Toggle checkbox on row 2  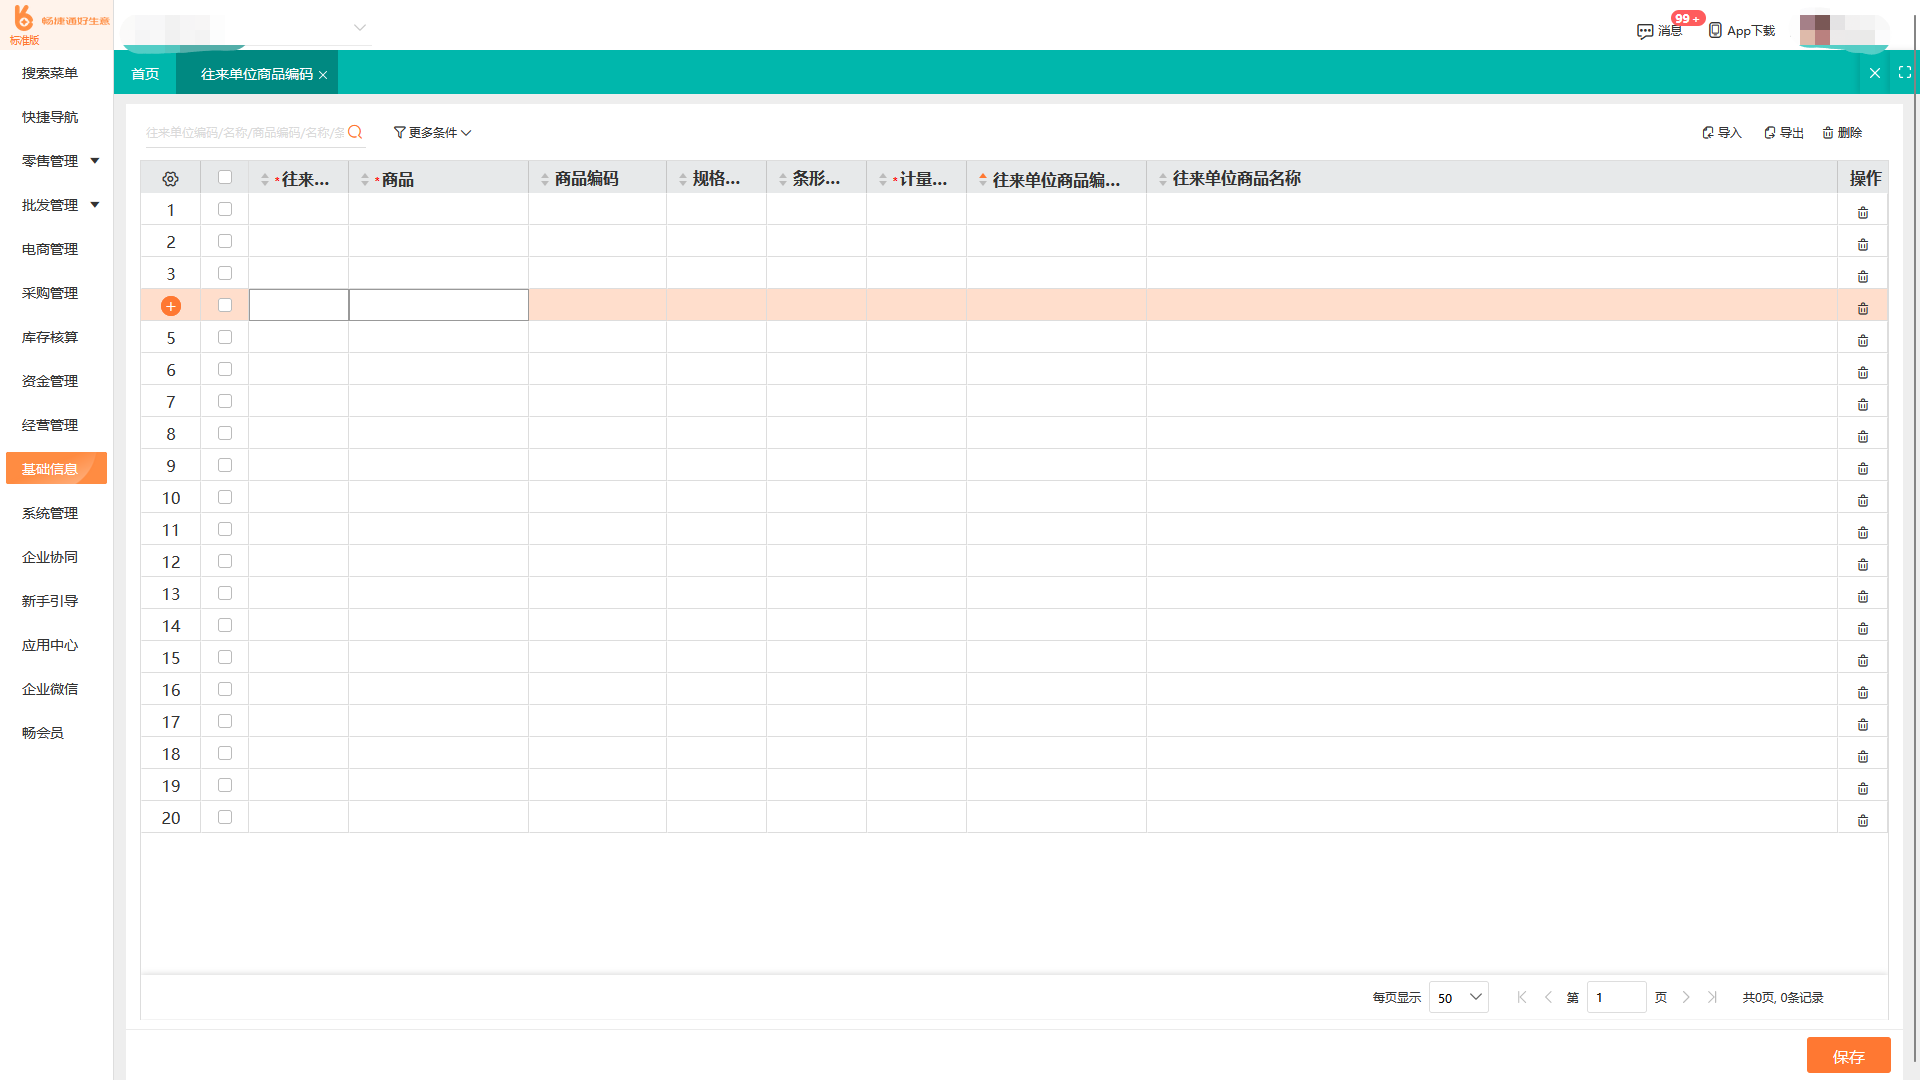click(224, 241)
